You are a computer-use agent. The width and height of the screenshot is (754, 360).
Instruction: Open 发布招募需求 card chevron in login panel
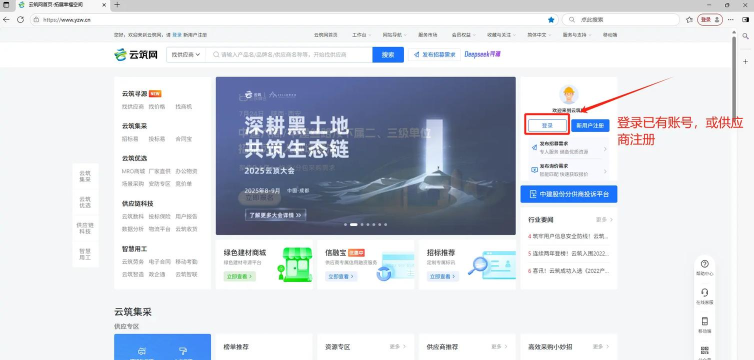pyautogui.click(x=605, y=149)
